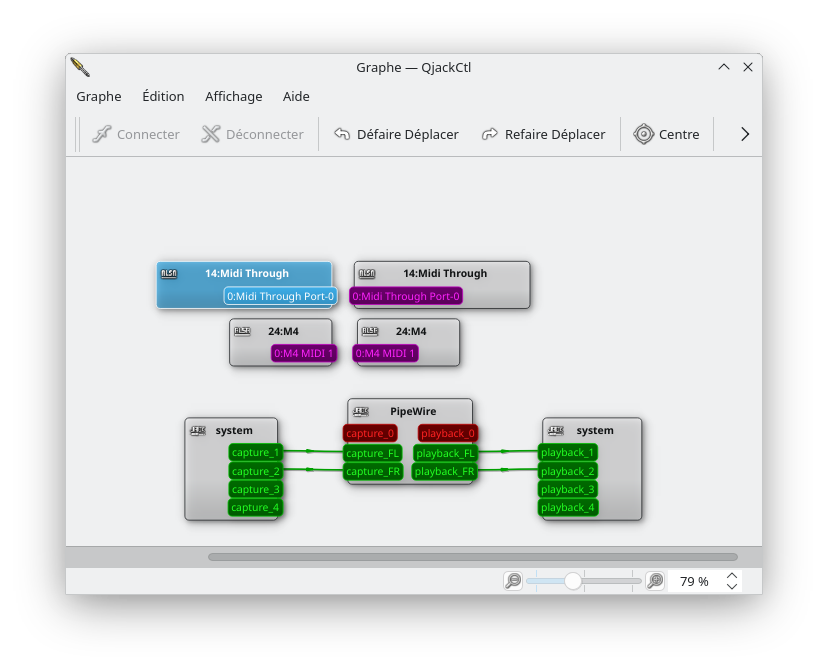The width and height of the screenshot is (828, 672).
Task: Click the Refaire Déplacer redo arrow
Action: coord(490,134)
